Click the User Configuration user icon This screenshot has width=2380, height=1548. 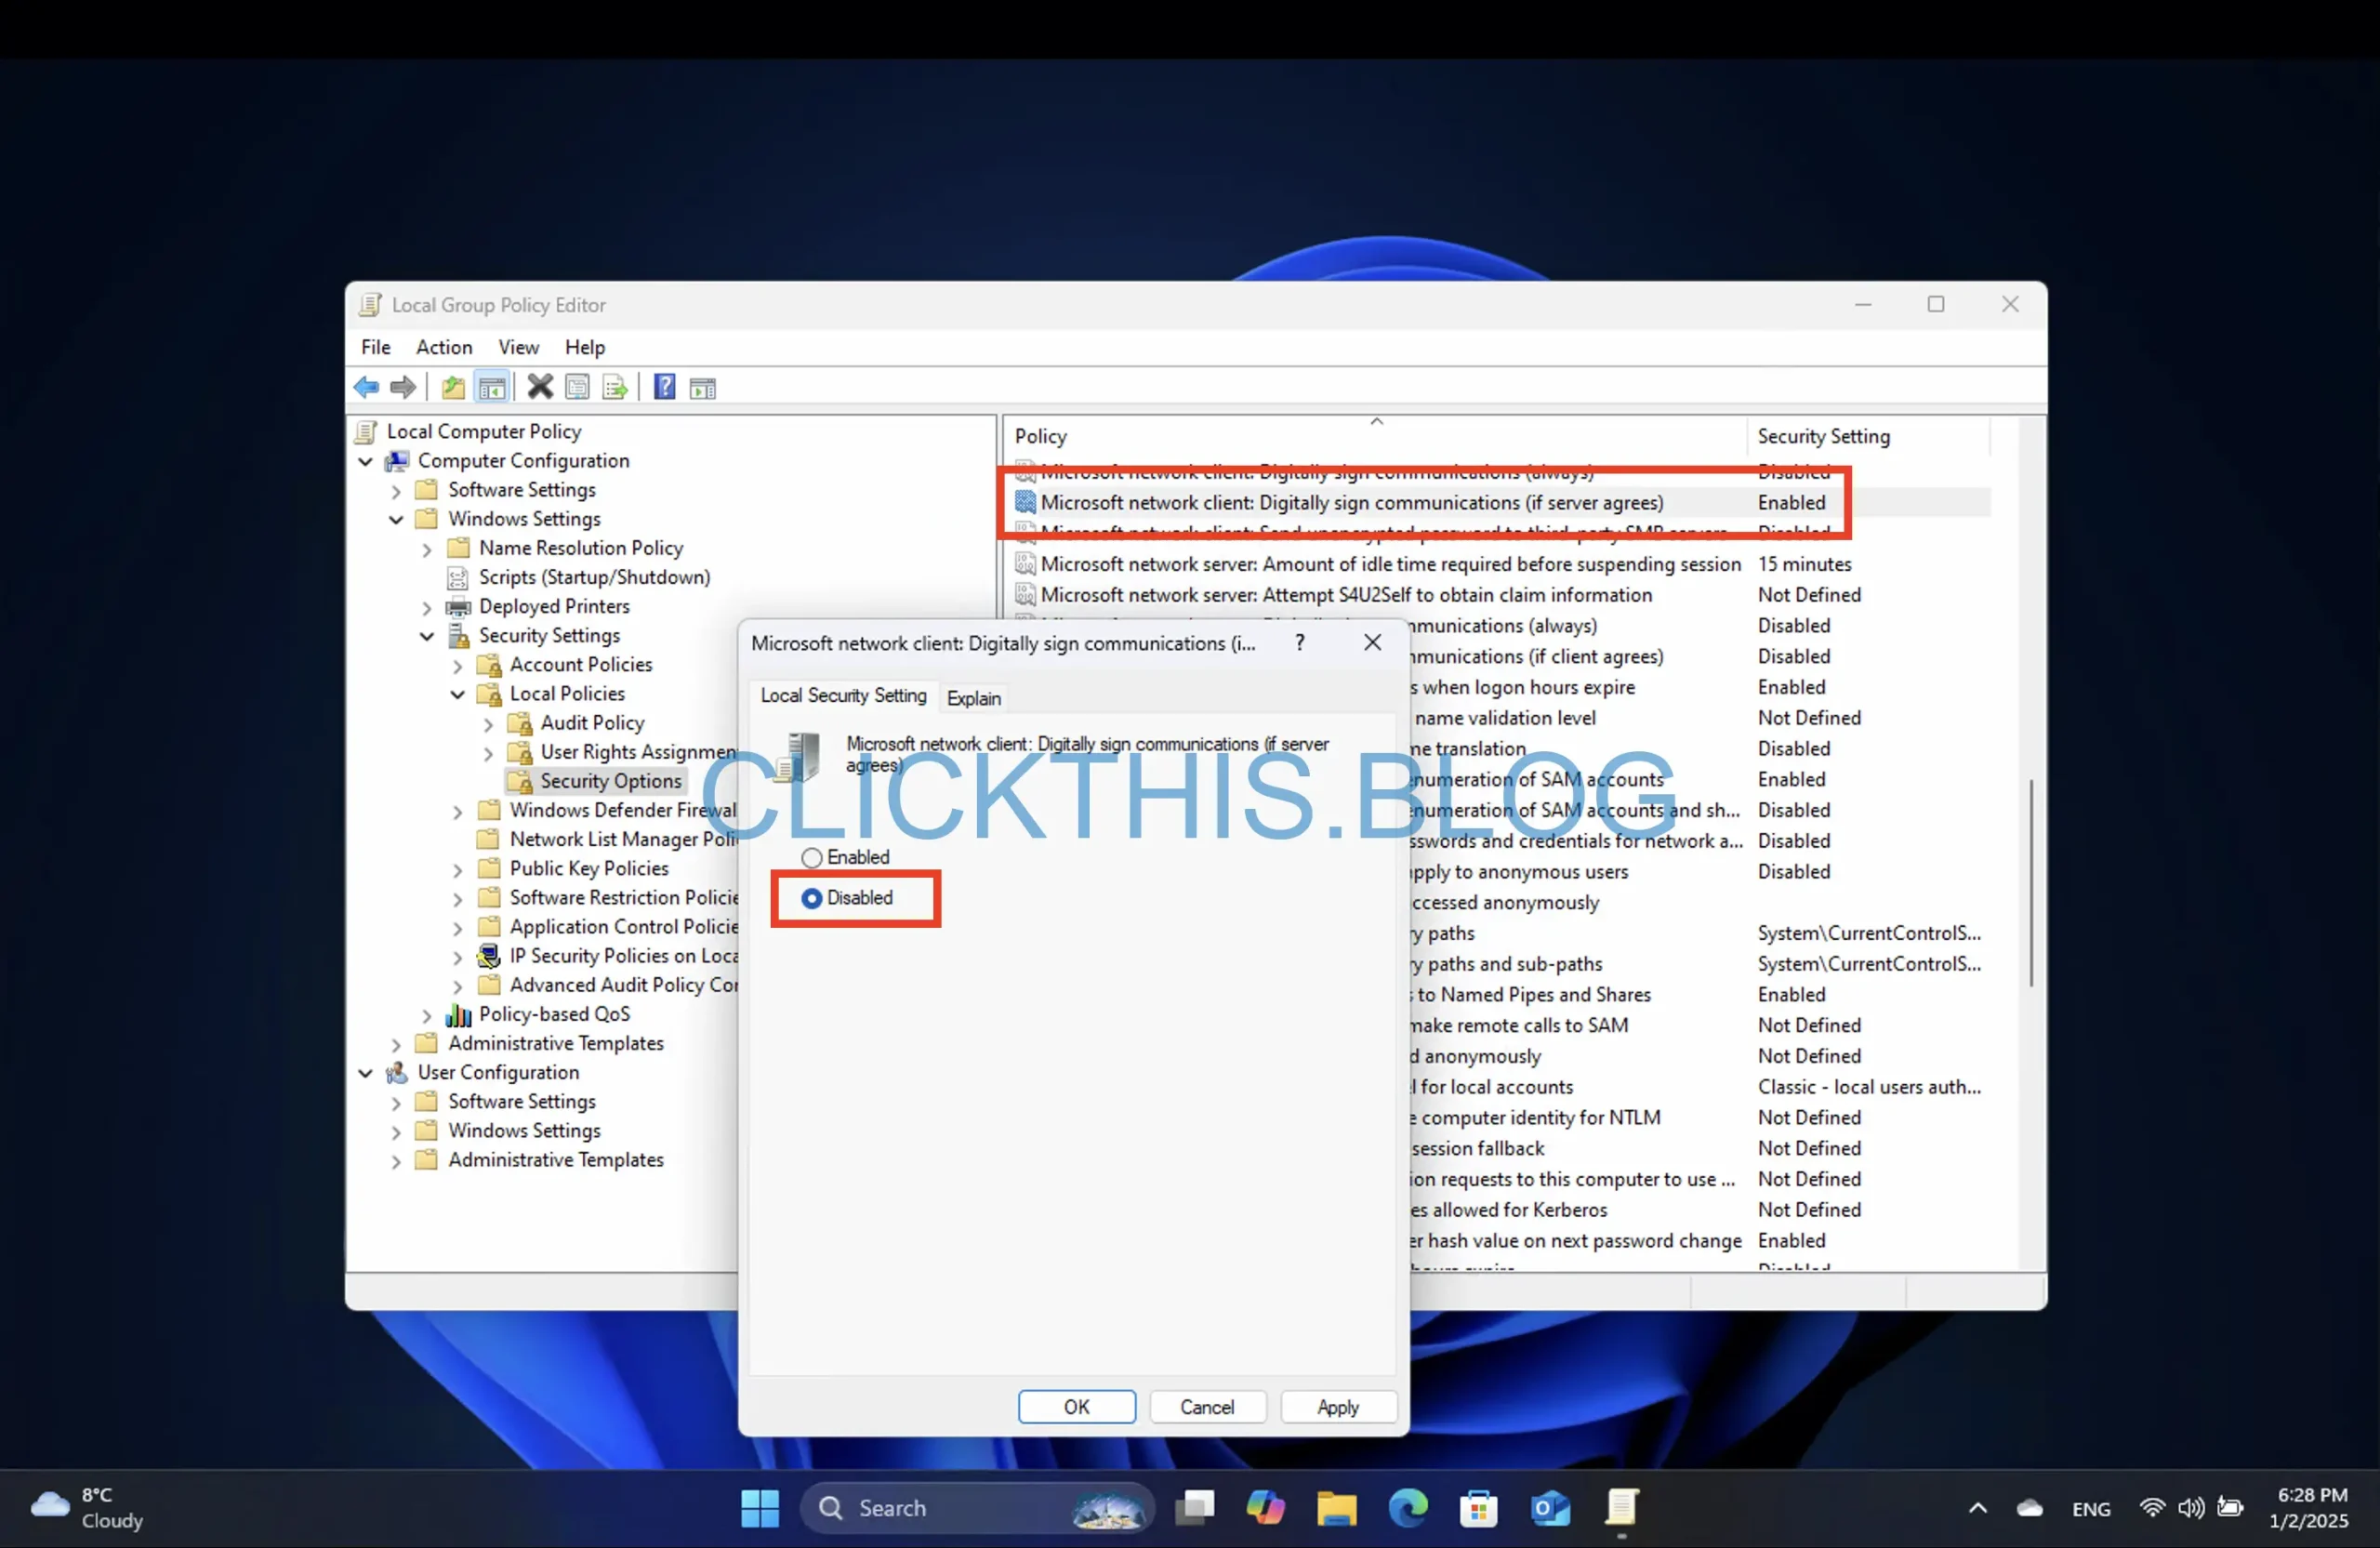(x=397, y=1072)
